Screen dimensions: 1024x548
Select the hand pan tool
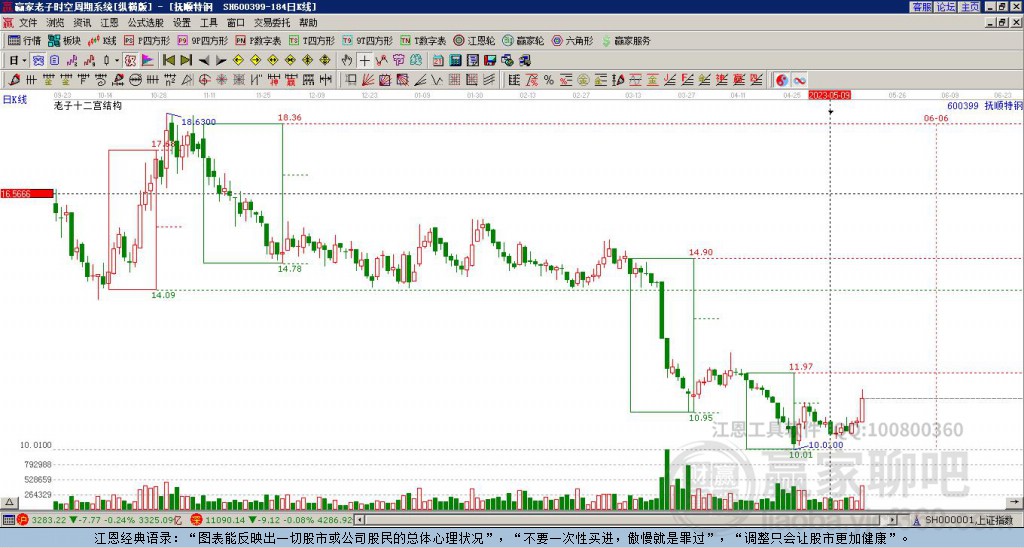coord(347,60)
